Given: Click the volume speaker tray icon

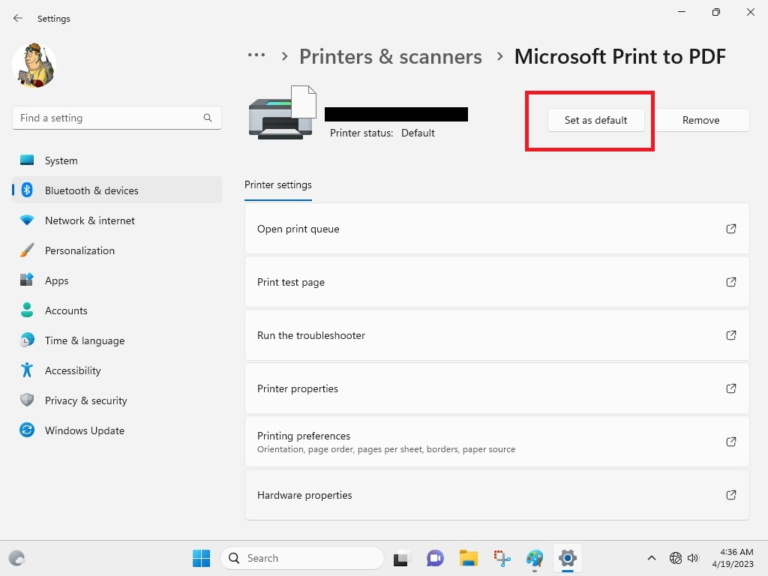Looking at the screenshot, I should (693, 558).
